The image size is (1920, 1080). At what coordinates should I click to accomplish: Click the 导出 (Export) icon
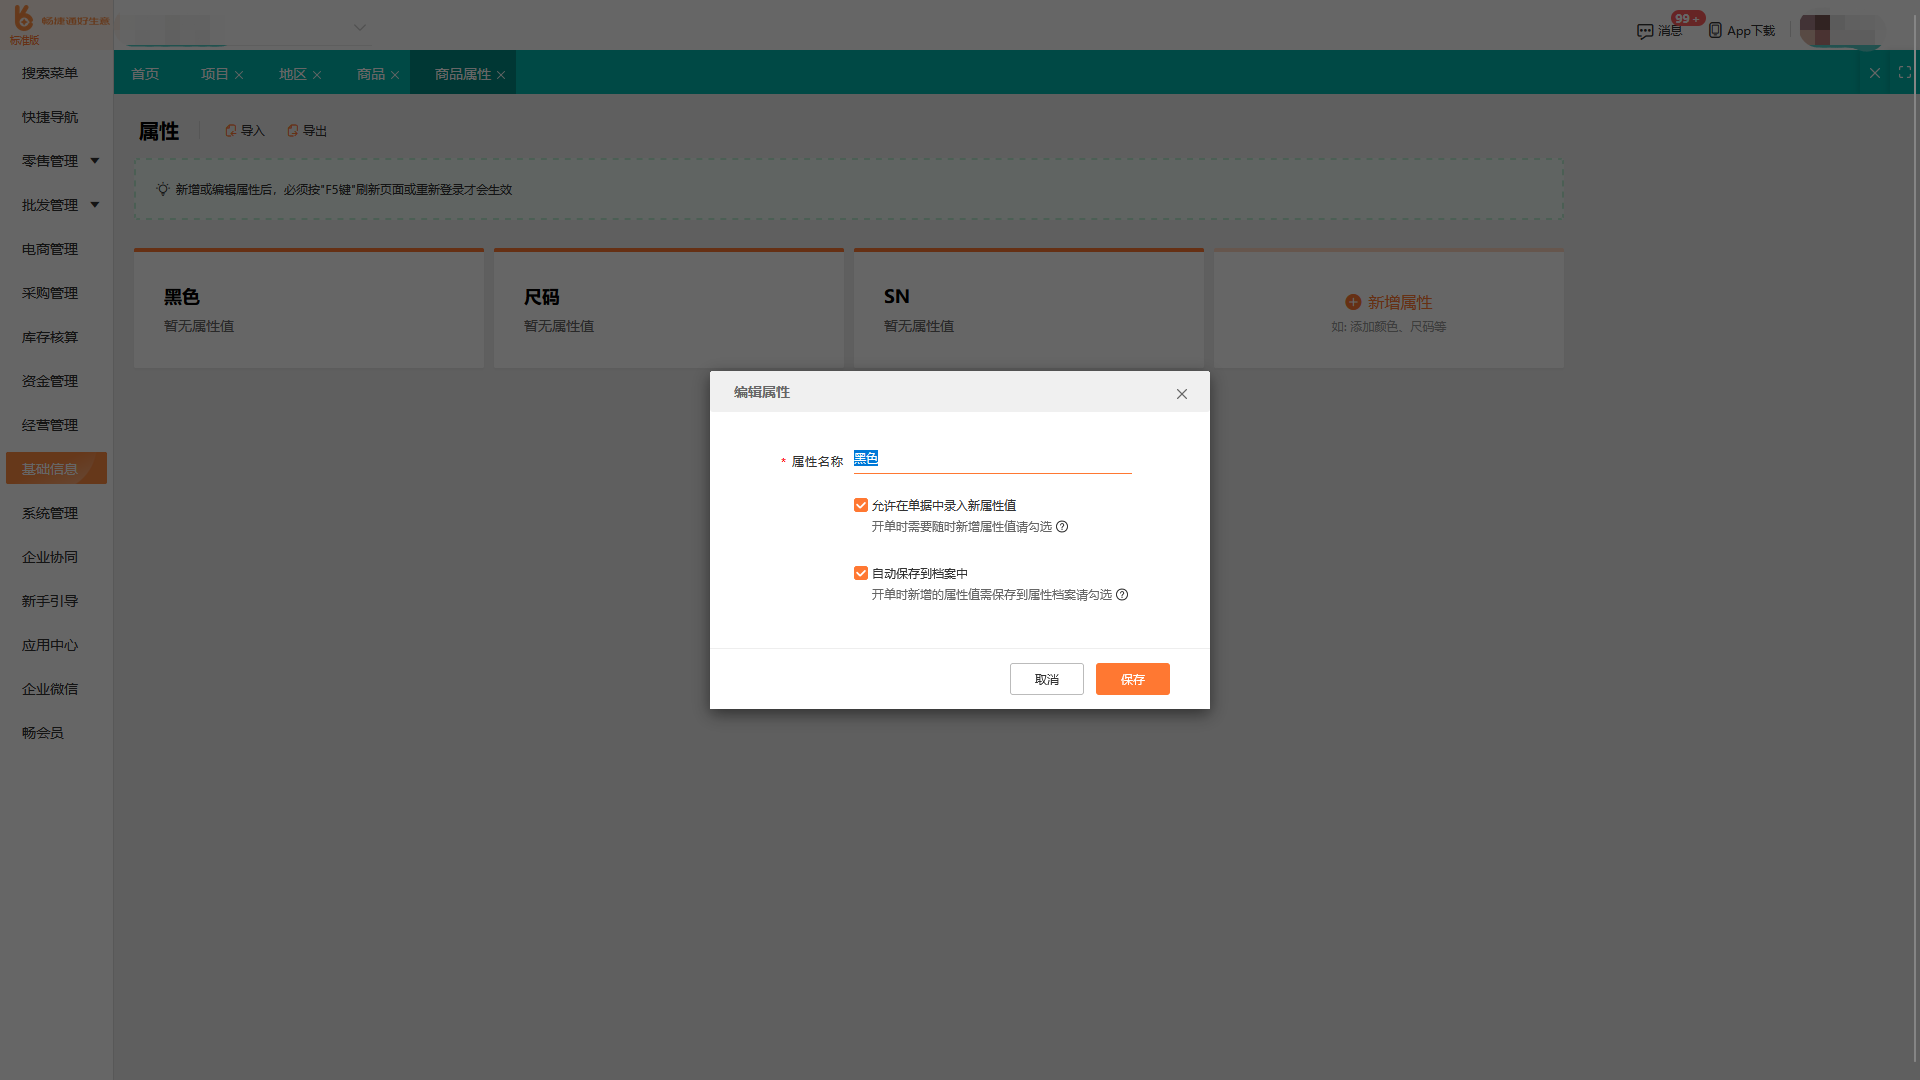pyautogui.click(x=293, y=131)
